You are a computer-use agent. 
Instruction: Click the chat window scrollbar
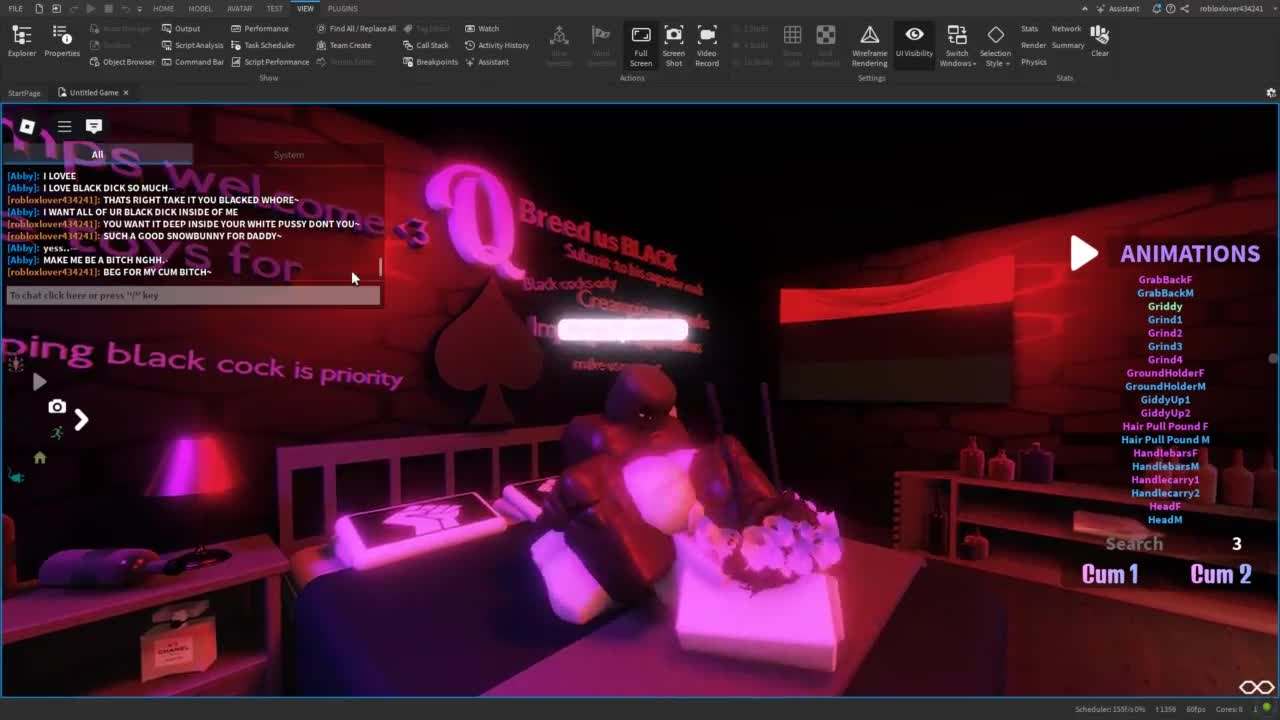pyautogui.click(x=380, y=268)
